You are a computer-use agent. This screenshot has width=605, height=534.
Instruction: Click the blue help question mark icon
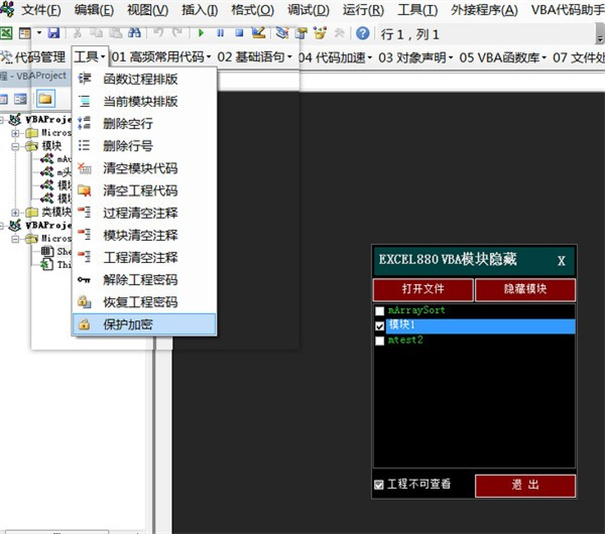point(363,33)
